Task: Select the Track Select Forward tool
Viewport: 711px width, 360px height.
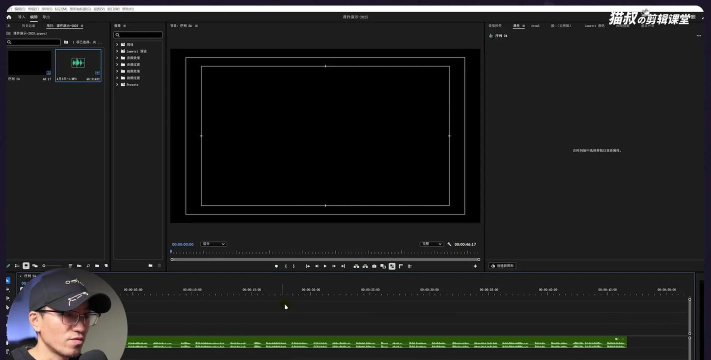Action: click(x=8, y=290)
